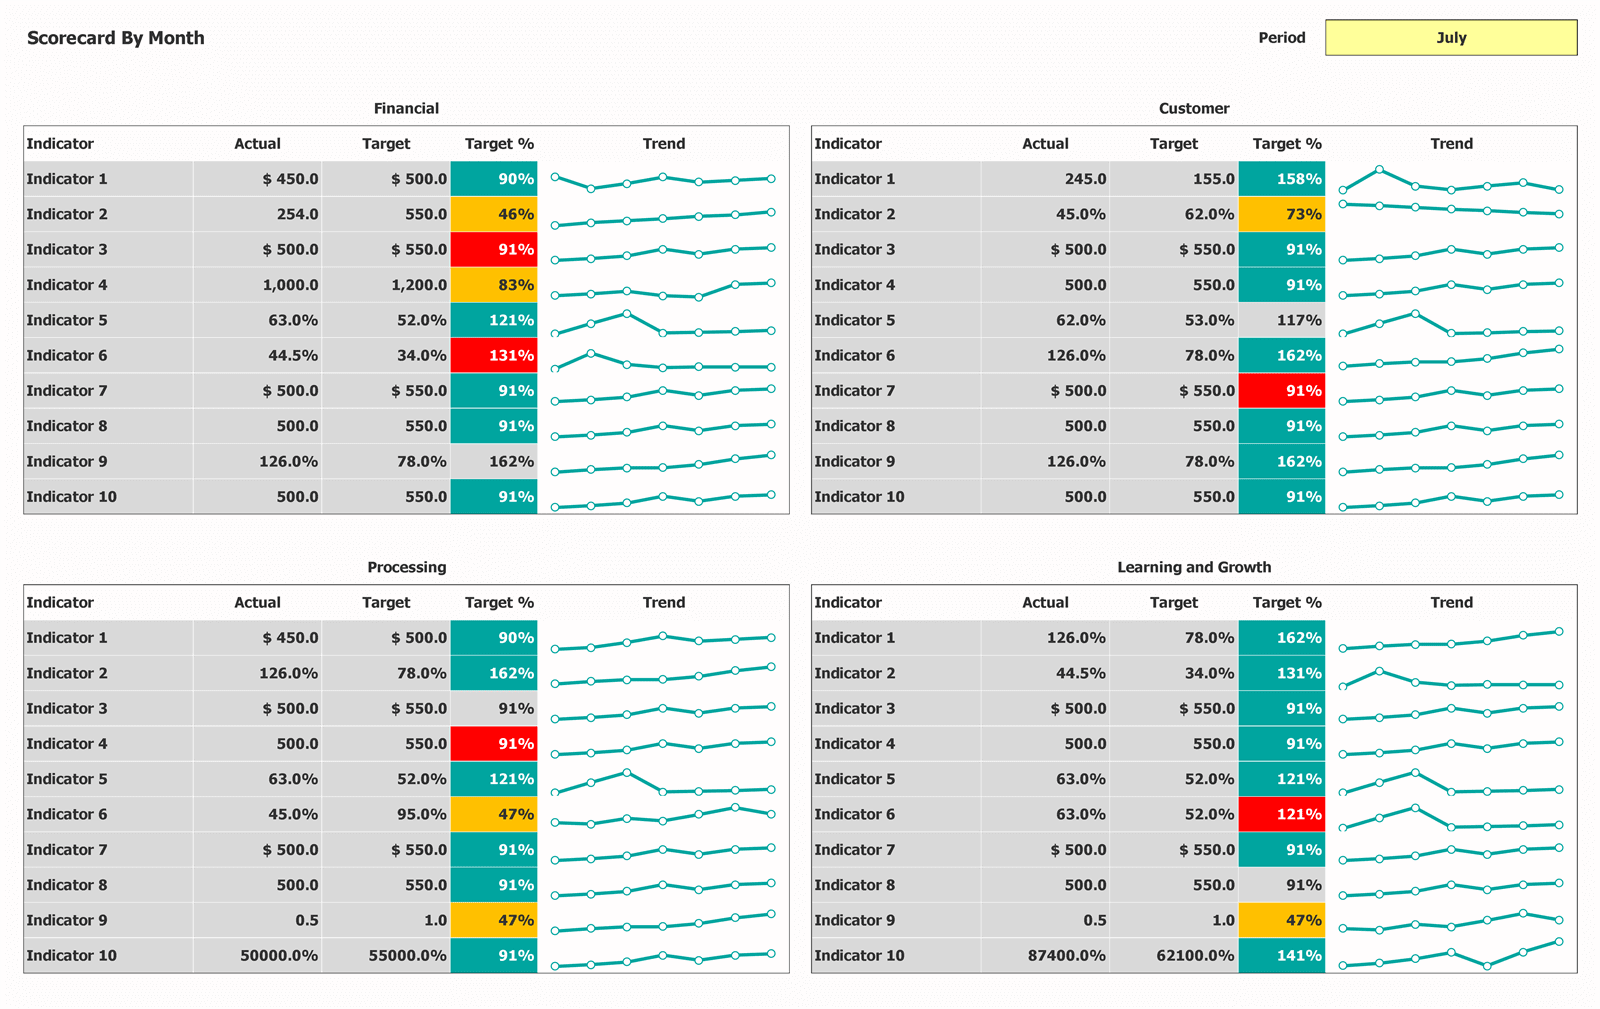This screenshot has width=1600, height=1009.
Task: Click the Learning and Growth section heading
Action: [x=1194, y=567]
